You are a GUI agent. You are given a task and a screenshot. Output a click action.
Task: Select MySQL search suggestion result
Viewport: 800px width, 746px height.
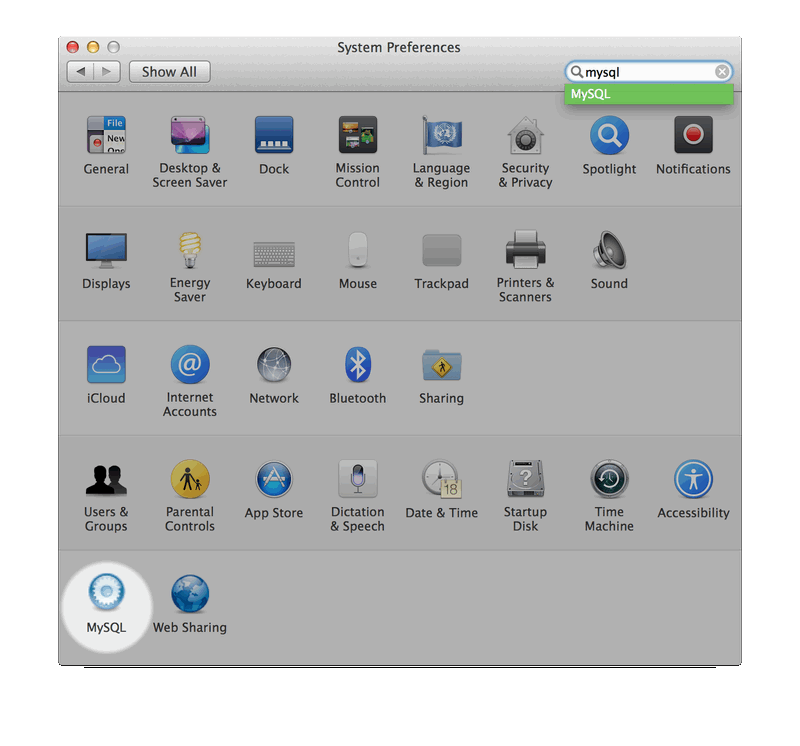click(x=648, y=94)
